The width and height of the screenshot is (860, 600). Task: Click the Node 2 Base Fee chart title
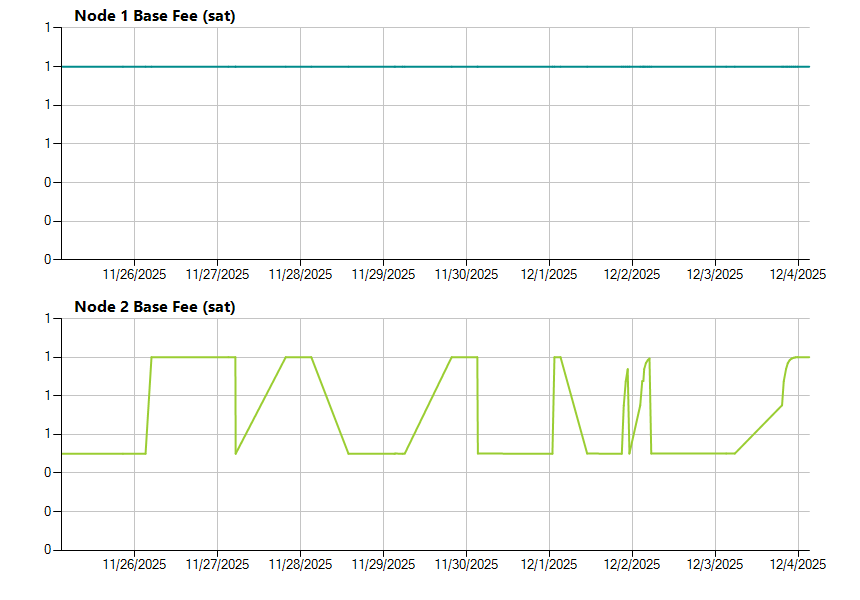tap(155, 306)
